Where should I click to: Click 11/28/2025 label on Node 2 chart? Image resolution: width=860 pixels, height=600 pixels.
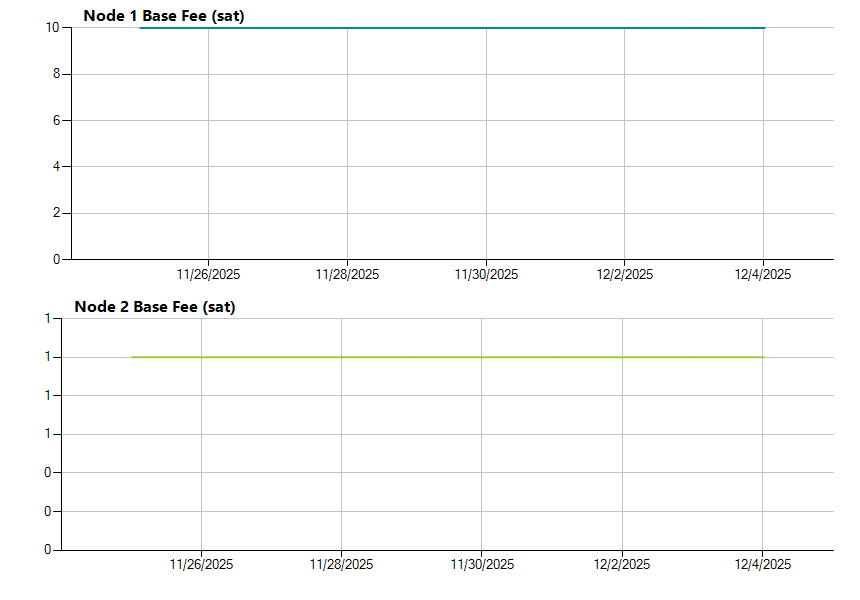pyautogui.click(x=341, y=565)
